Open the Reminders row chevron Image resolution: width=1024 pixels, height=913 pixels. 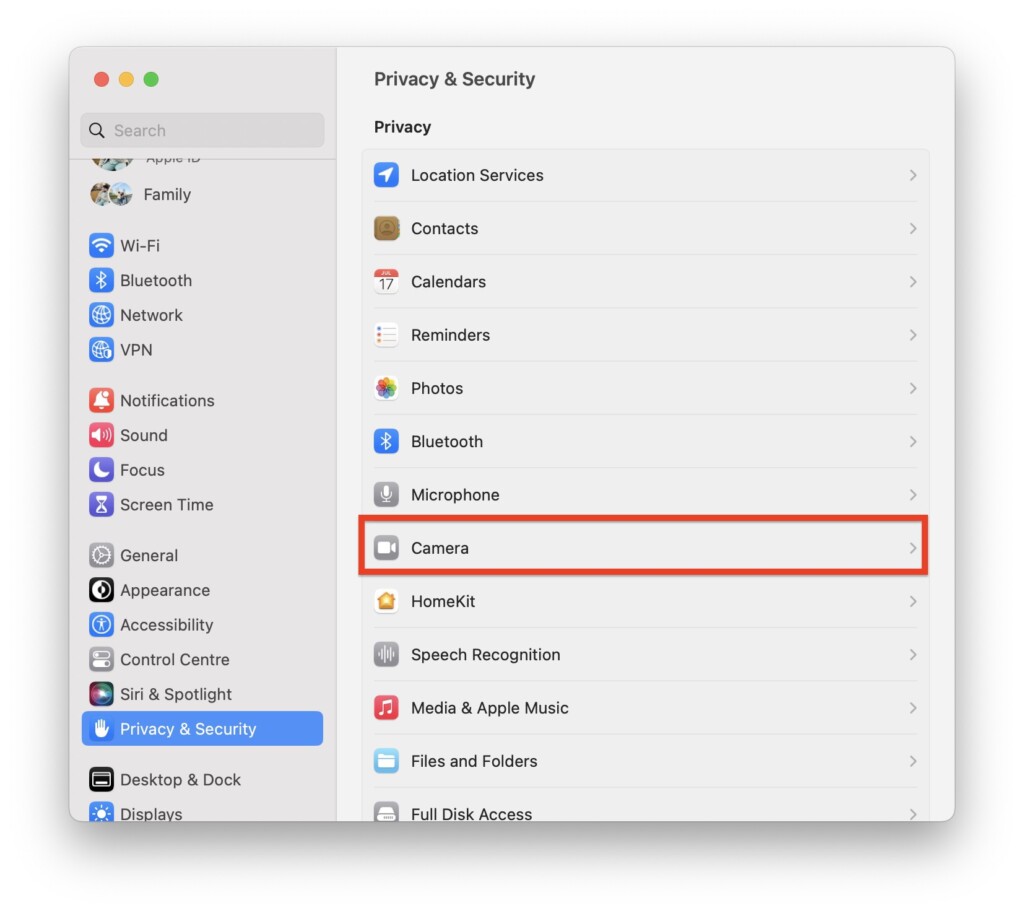click(x=912, y=335)
